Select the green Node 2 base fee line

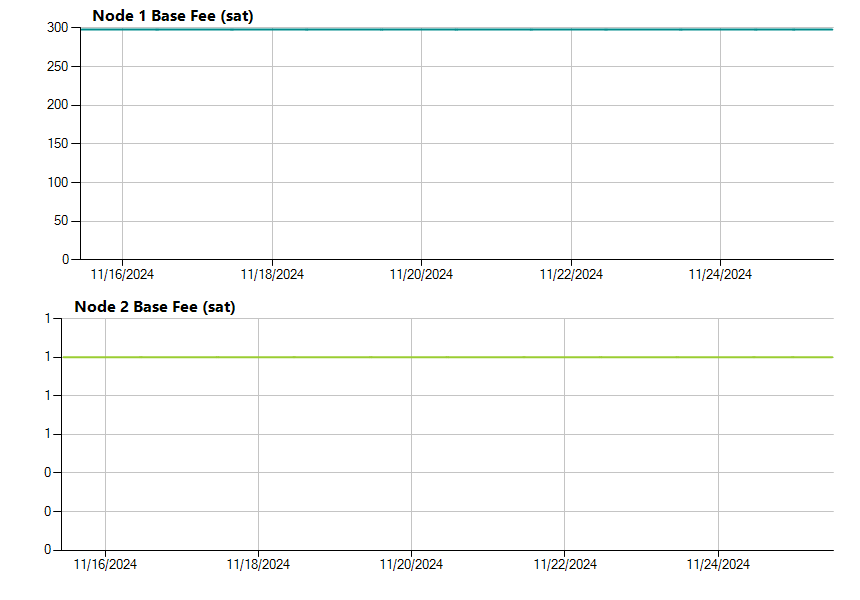tap(448, 357)
